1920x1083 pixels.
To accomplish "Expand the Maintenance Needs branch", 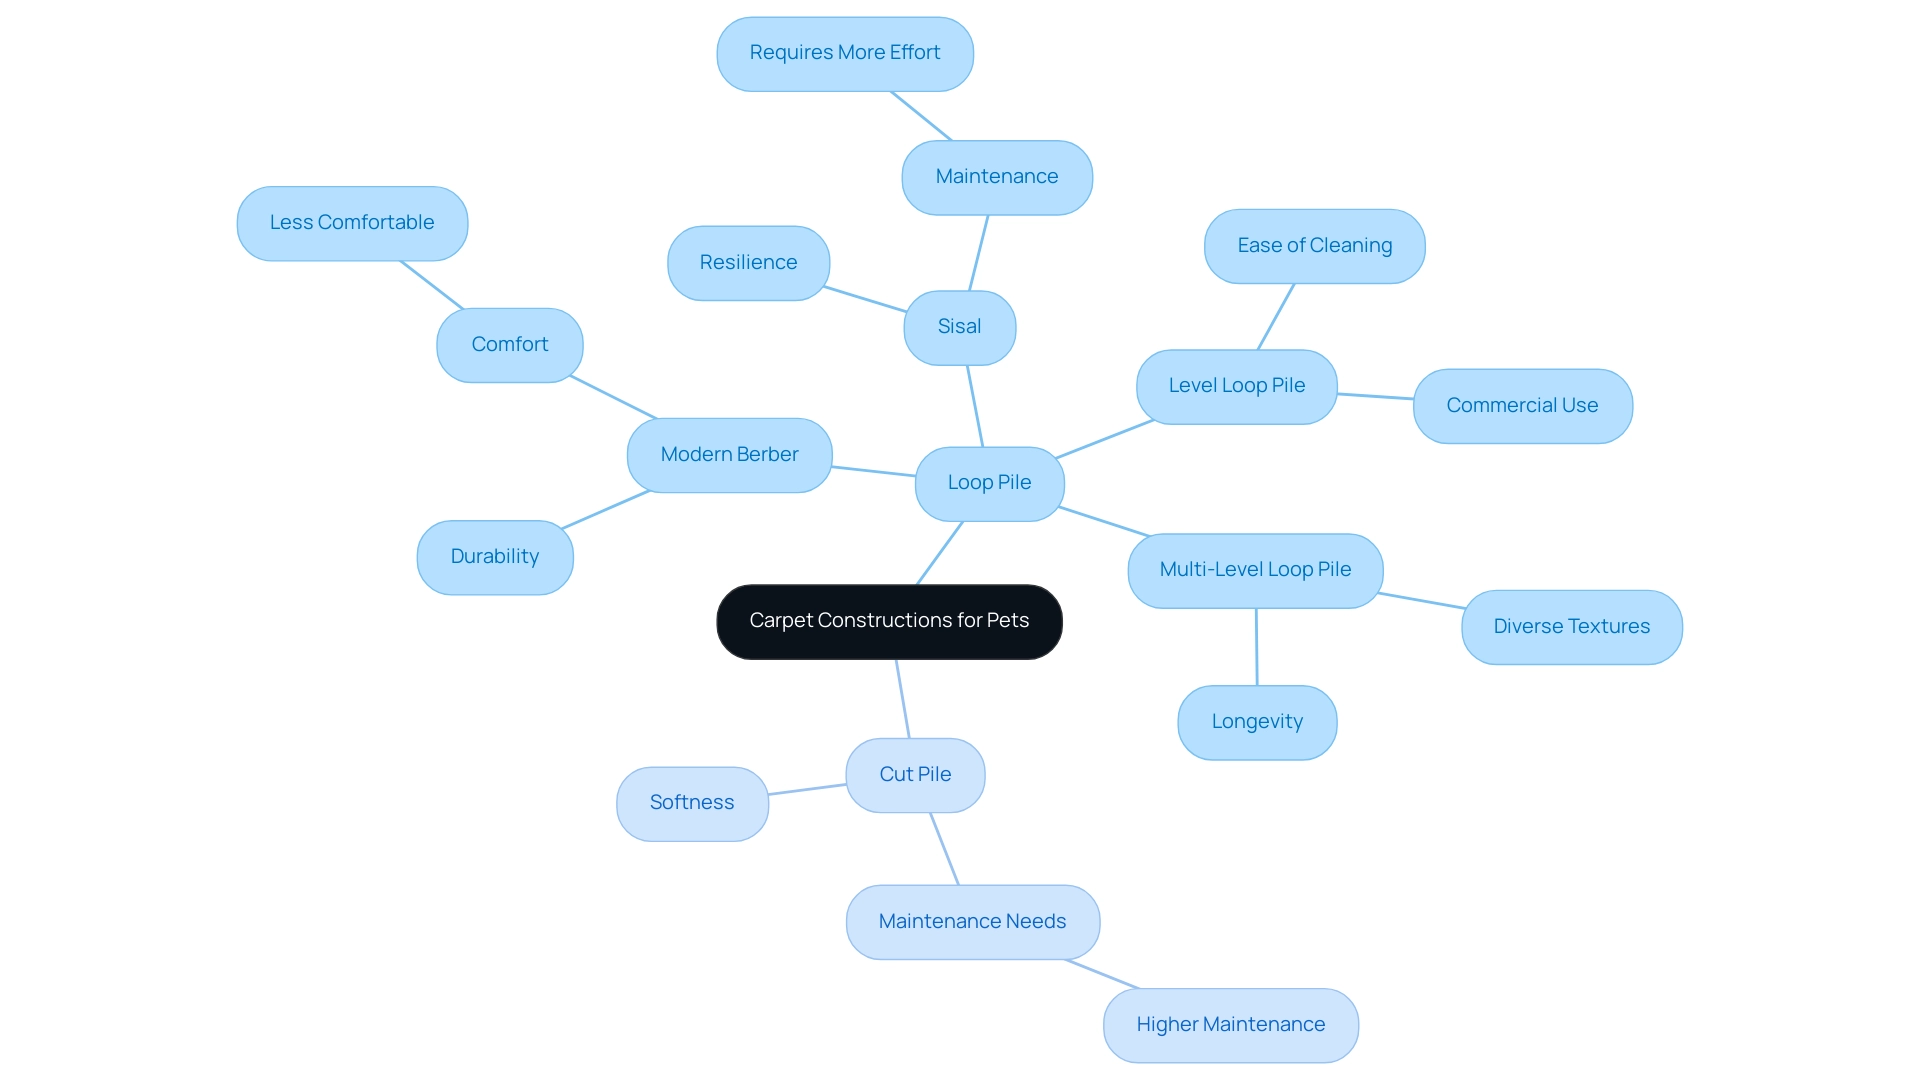I will pos(973,921).
